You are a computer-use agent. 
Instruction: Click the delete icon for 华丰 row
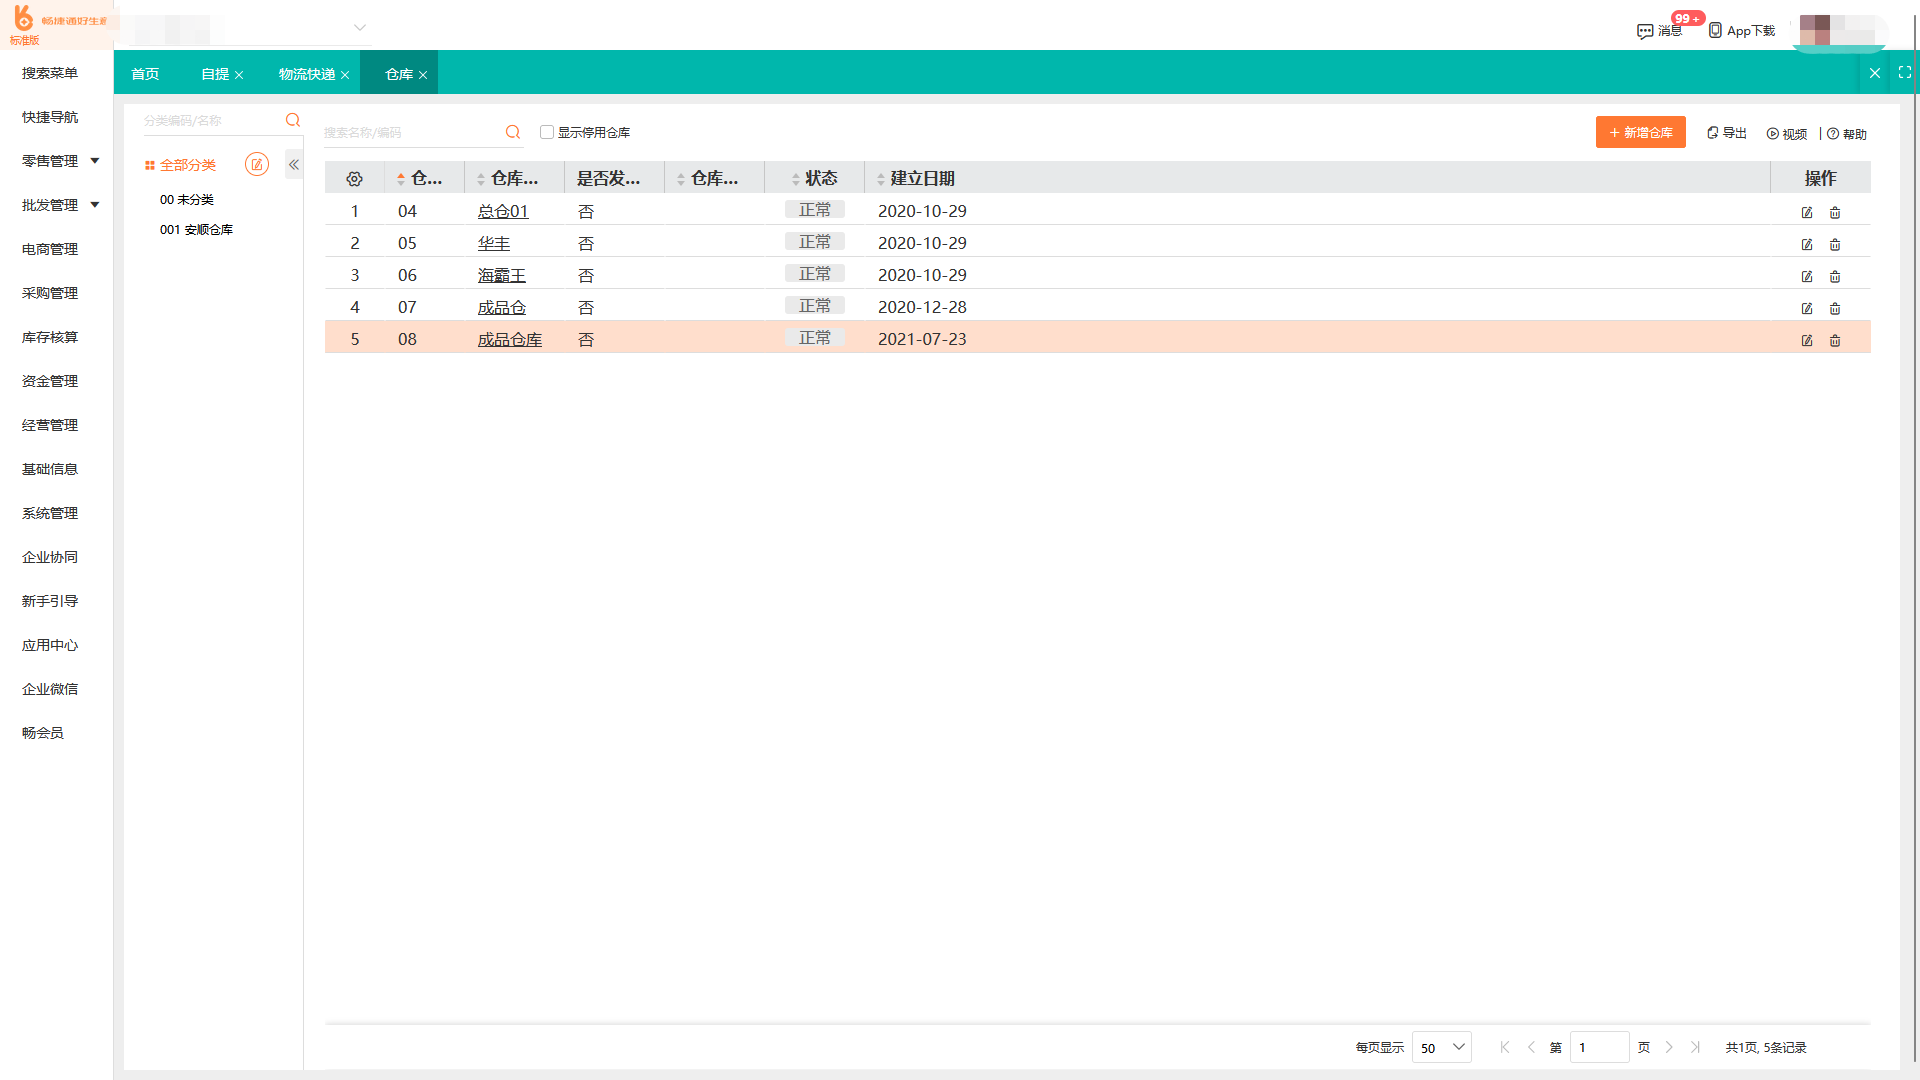tap(1834, 243)
